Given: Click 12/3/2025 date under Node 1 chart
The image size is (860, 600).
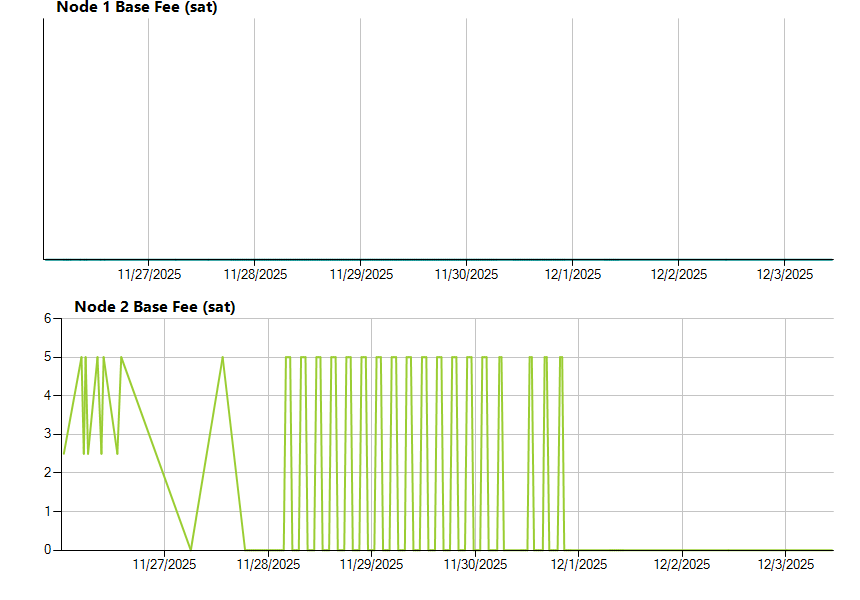Looking at the screenshot, I should pyautogui.click(x=785, y=274).
